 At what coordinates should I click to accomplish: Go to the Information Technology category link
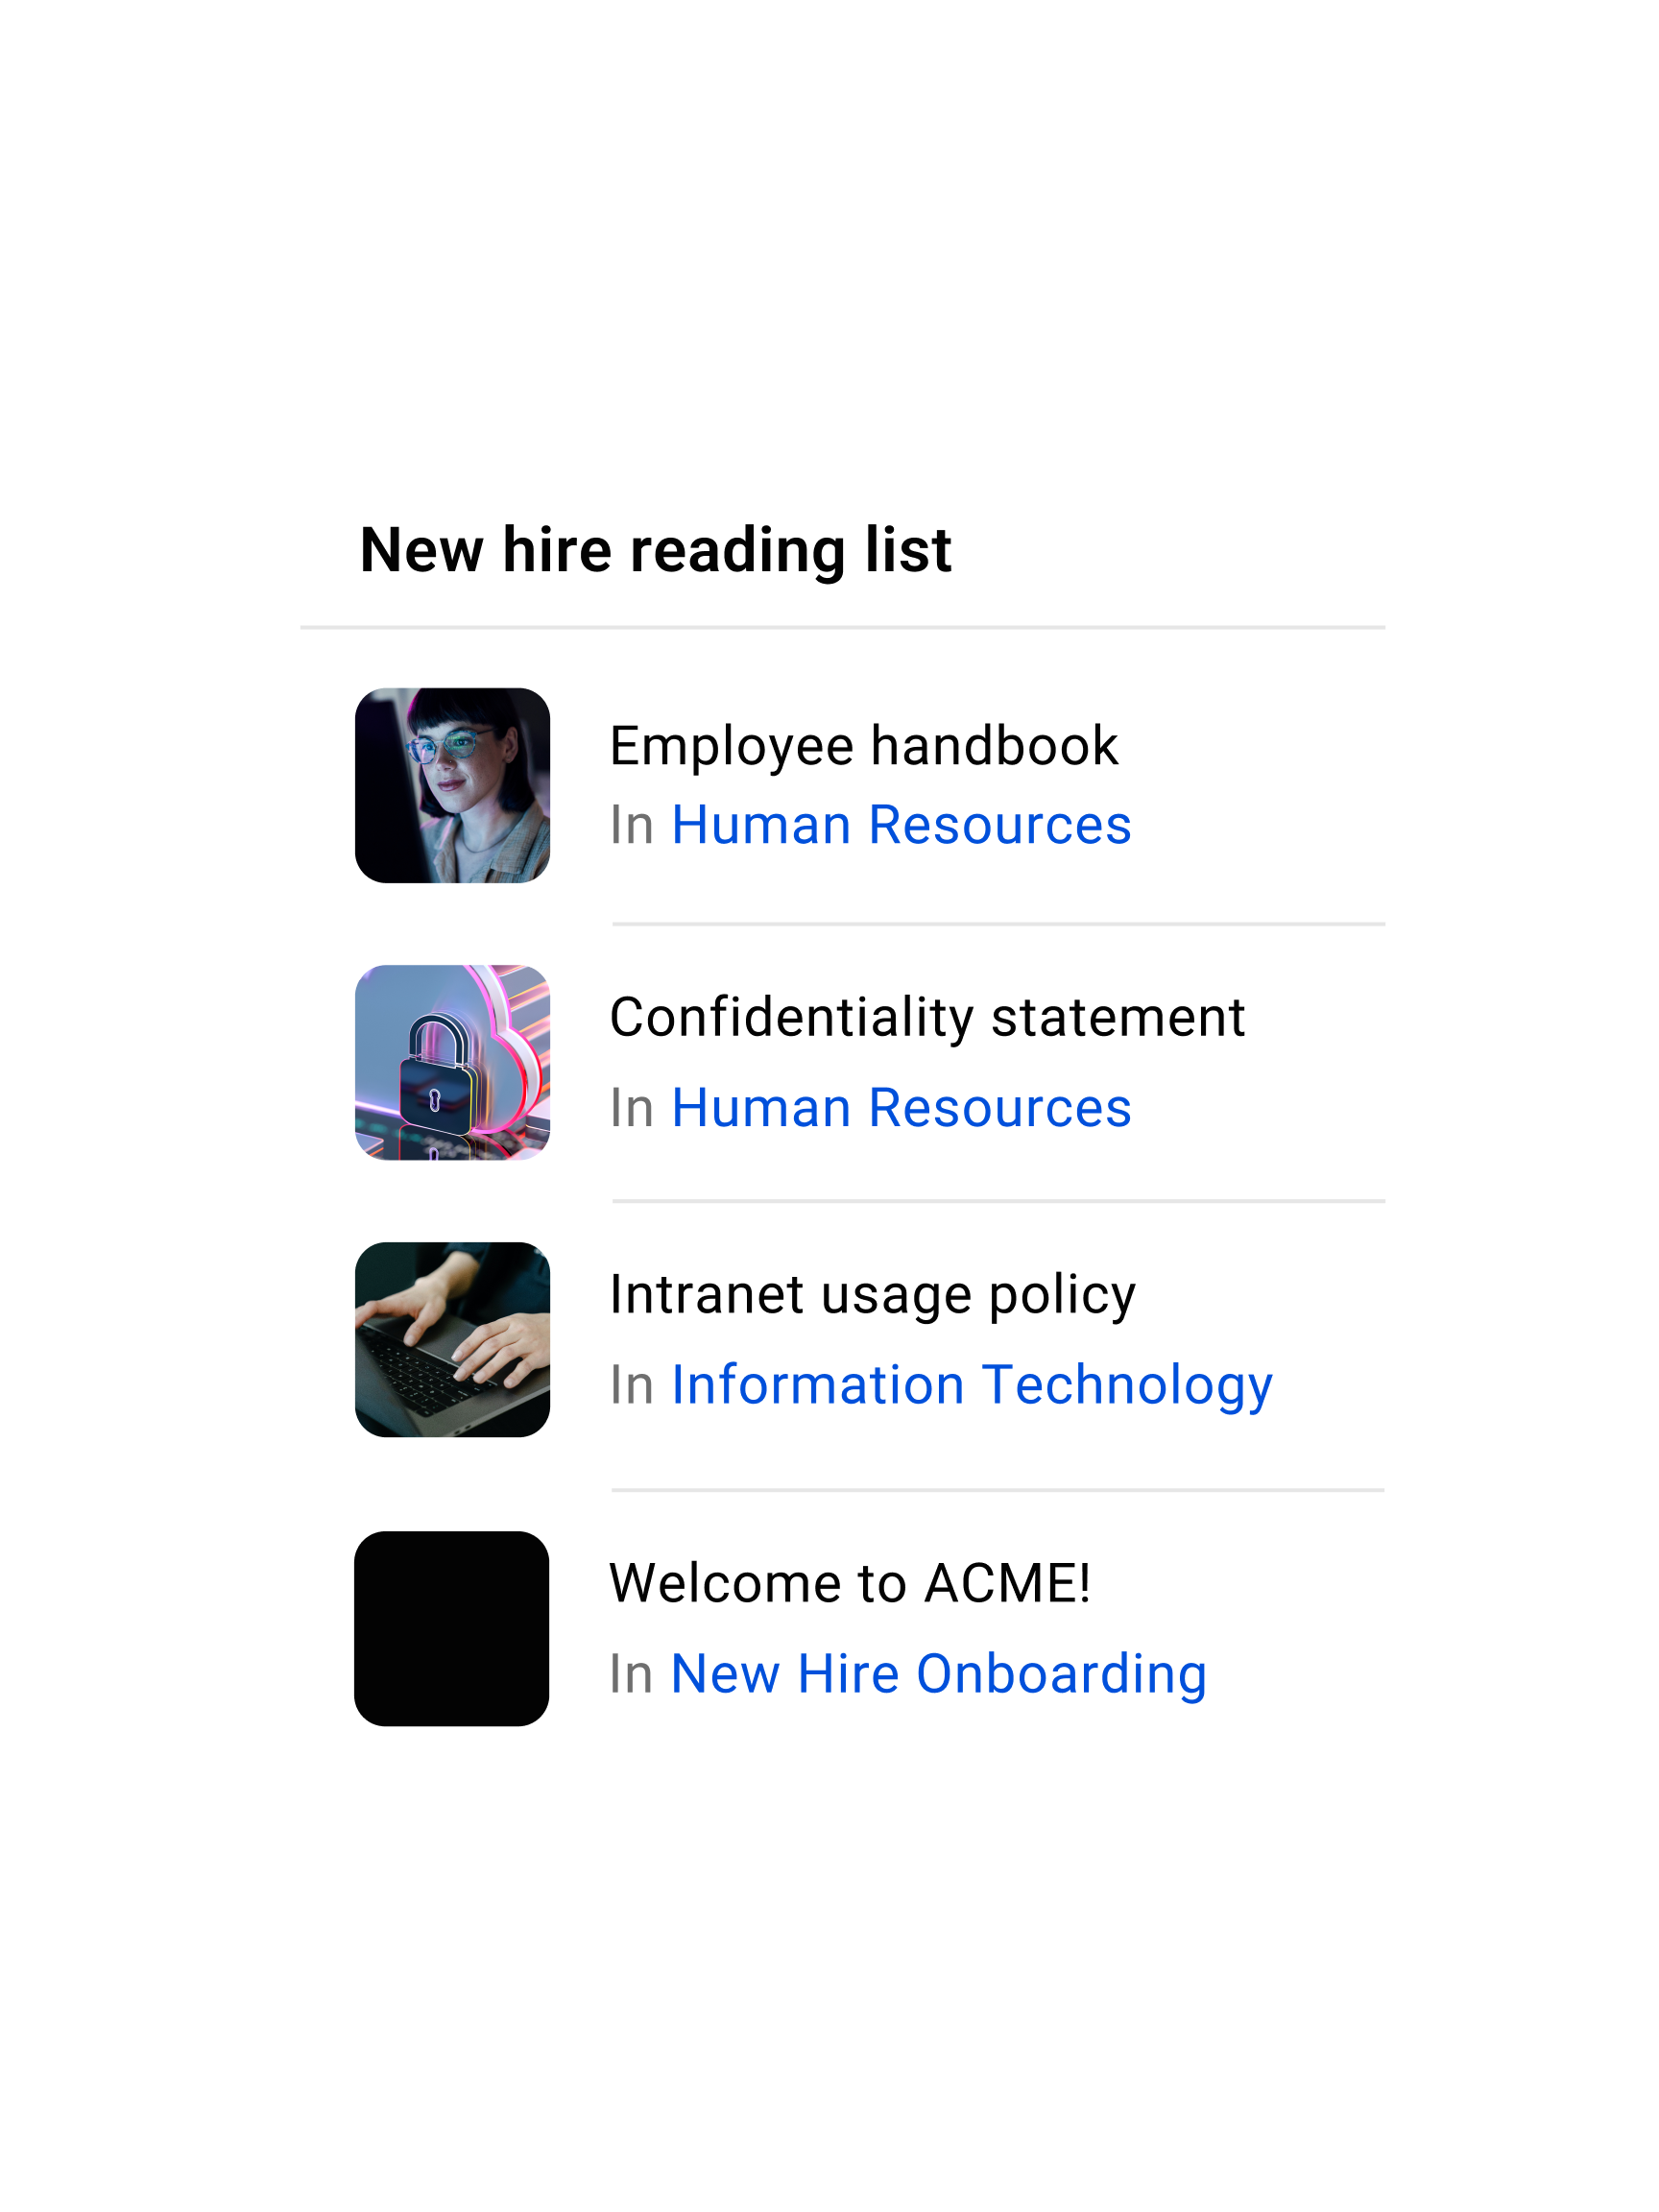point(971,1385)
